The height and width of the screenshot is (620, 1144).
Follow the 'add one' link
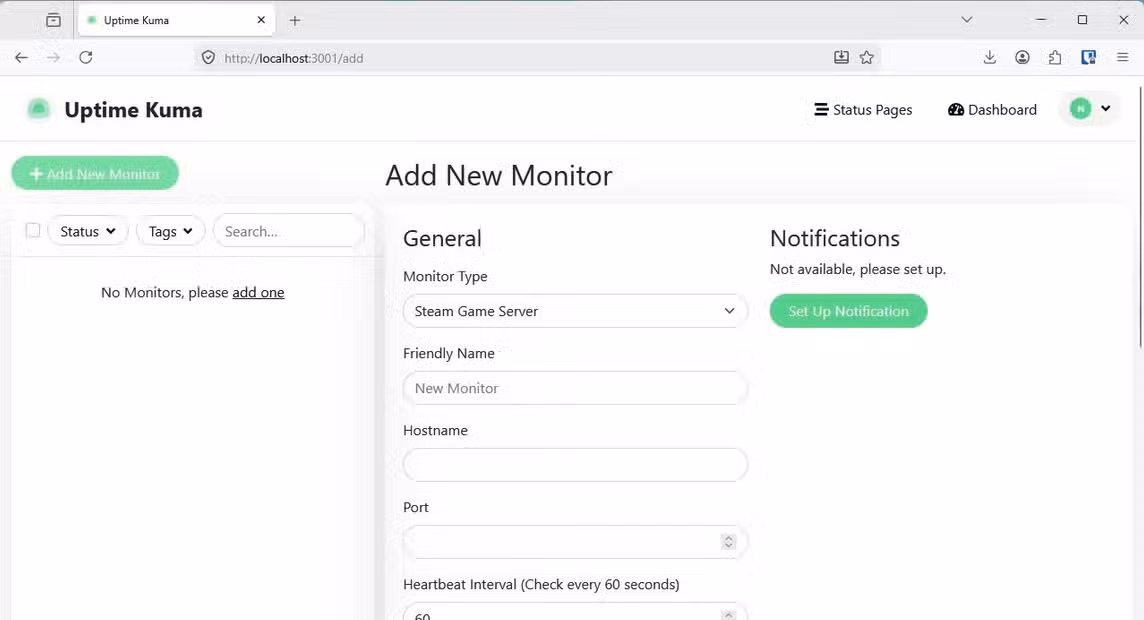[258, 292]
